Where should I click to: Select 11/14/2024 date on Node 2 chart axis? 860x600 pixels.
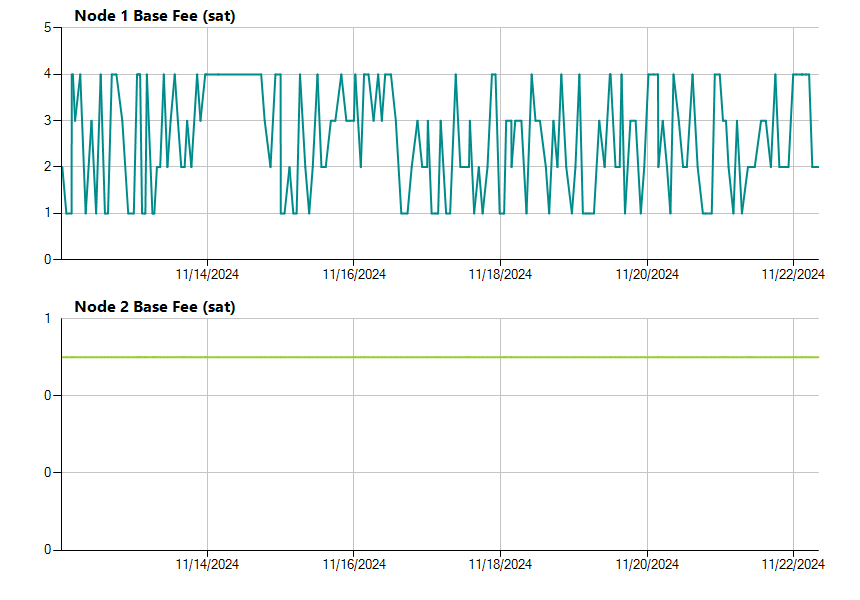(x=208, y=565)
